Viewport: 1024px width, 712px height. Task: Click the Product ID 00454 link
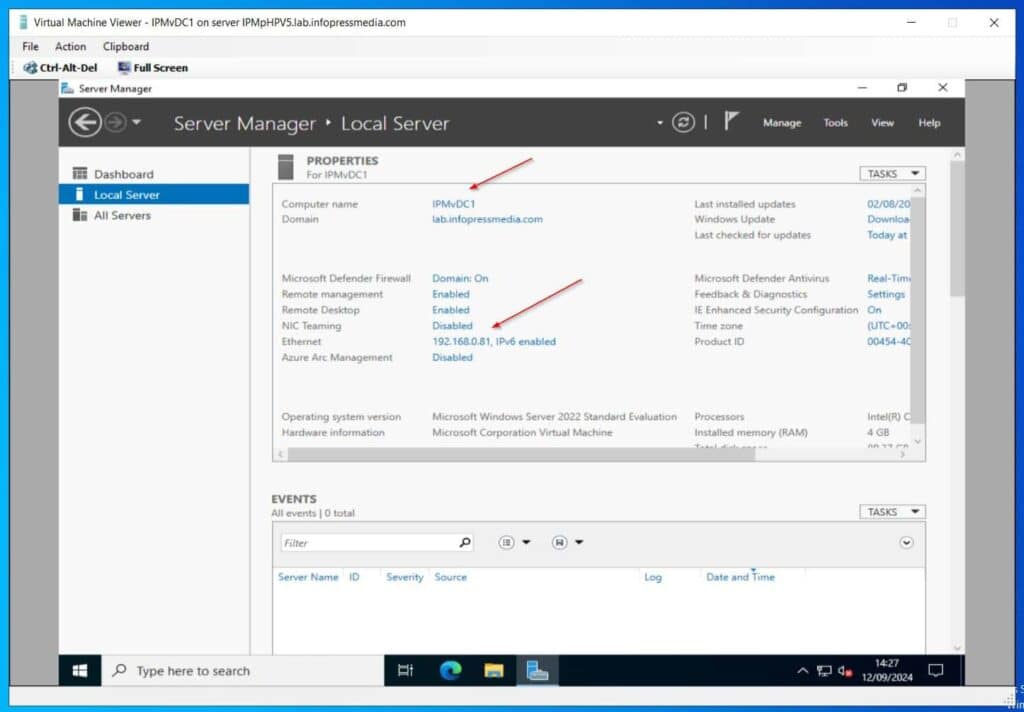888,342
